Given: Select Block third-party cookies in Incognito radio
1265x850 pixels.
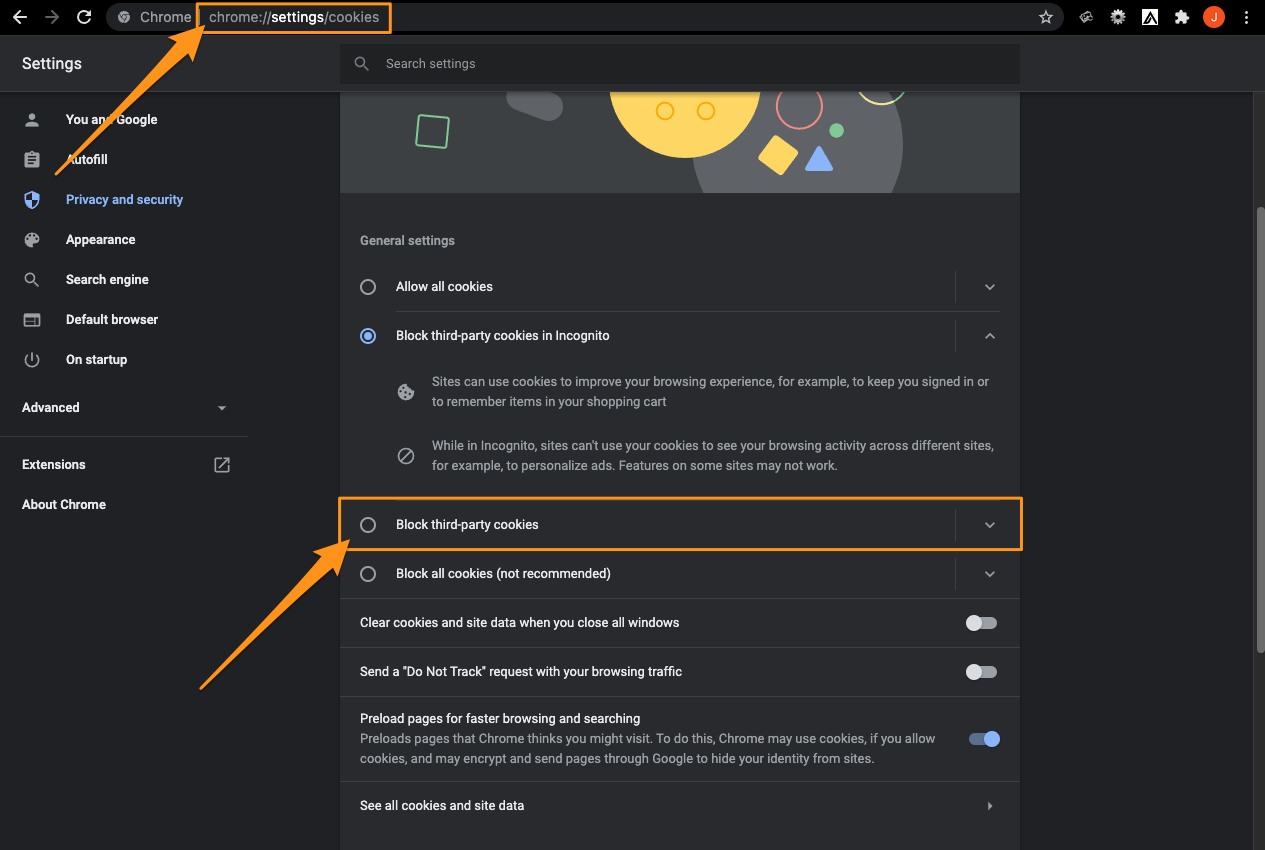Looking at the screenshot, I should [x=368, y=336].
